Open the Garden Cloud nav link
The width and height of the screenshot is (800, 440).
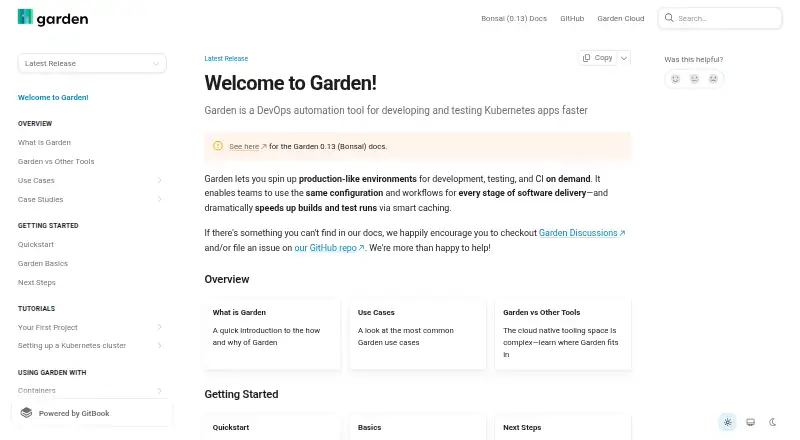(x=621, y=18)
